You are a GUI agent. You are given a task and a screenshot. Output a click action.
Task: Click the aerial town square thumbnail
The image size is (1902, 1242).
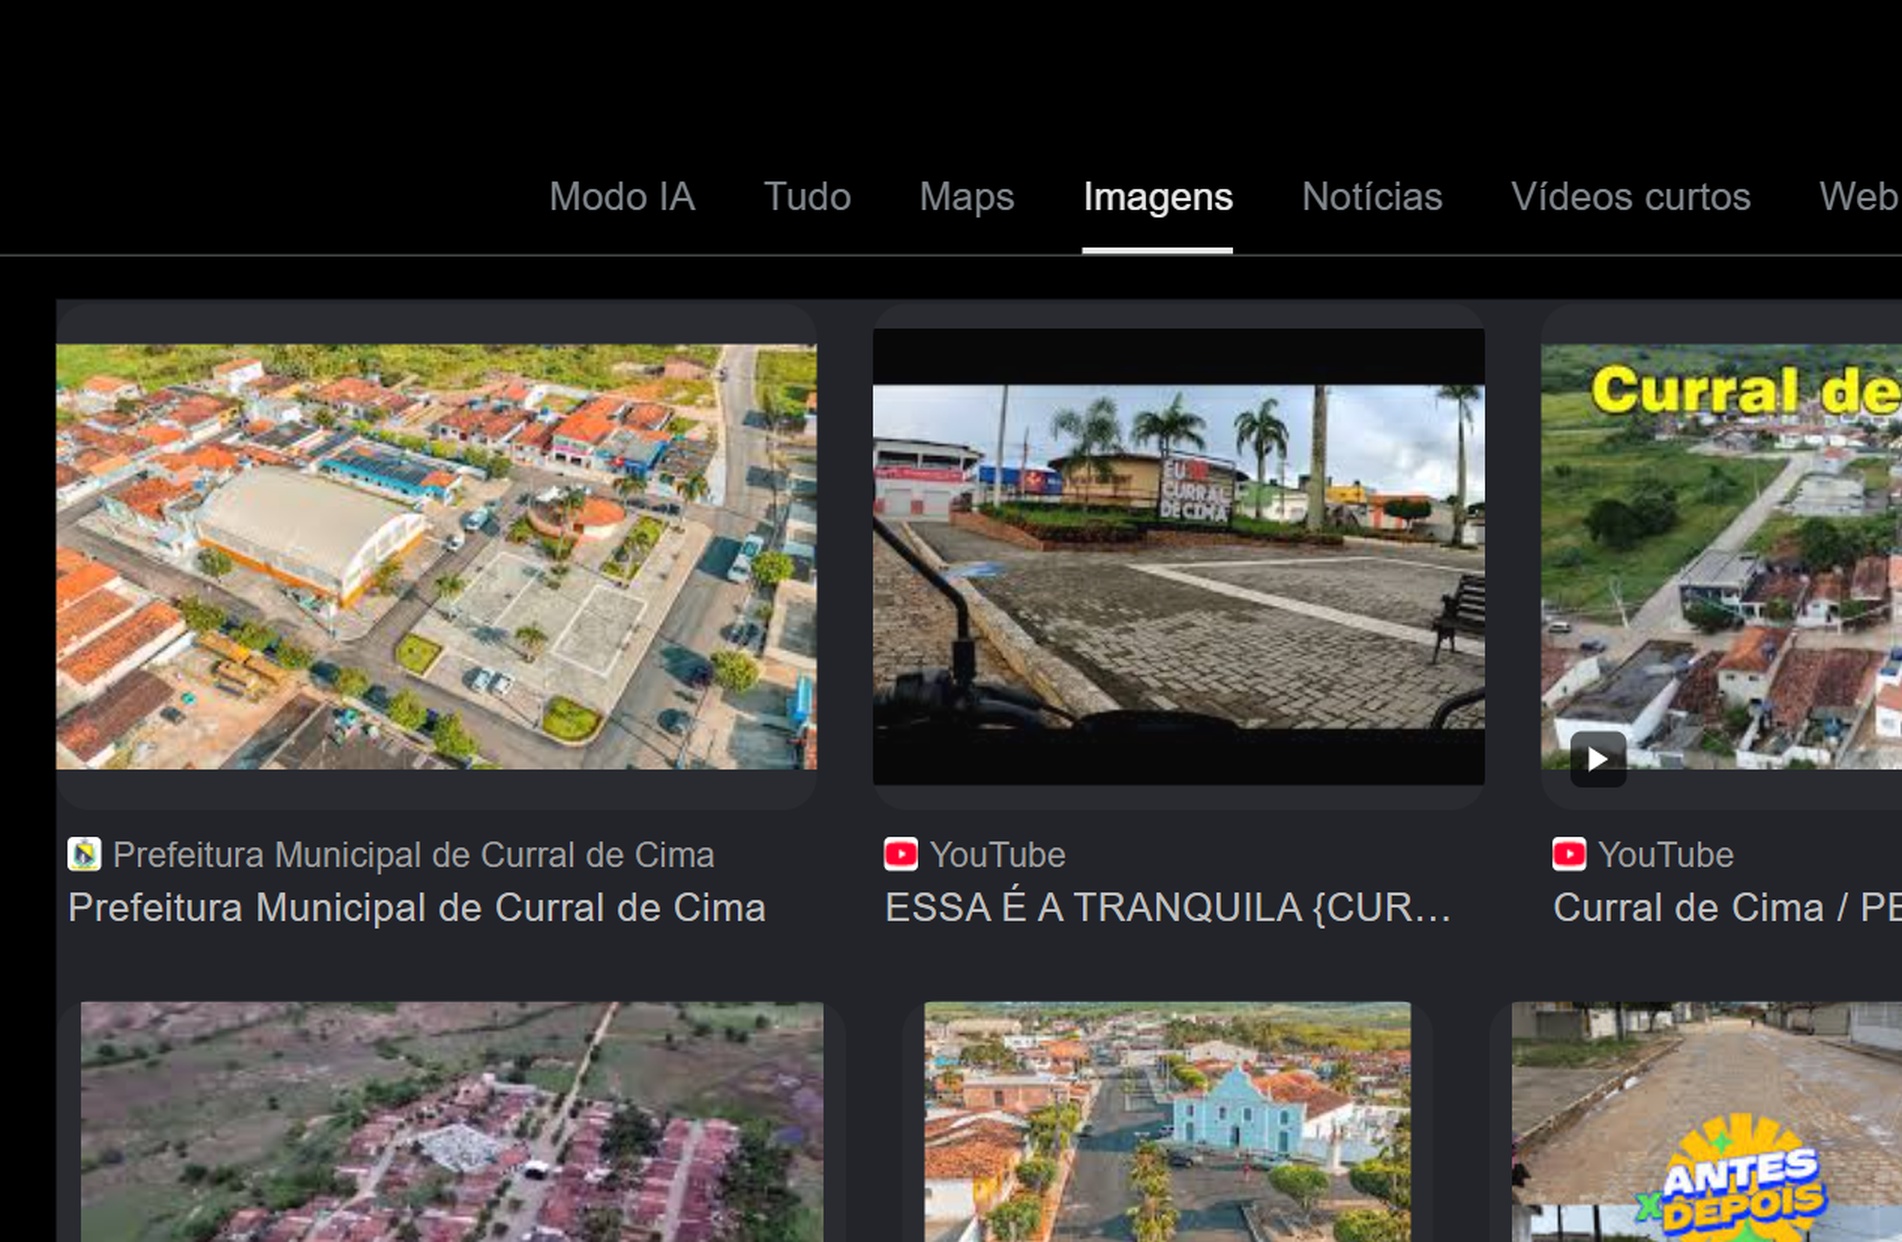440,560
